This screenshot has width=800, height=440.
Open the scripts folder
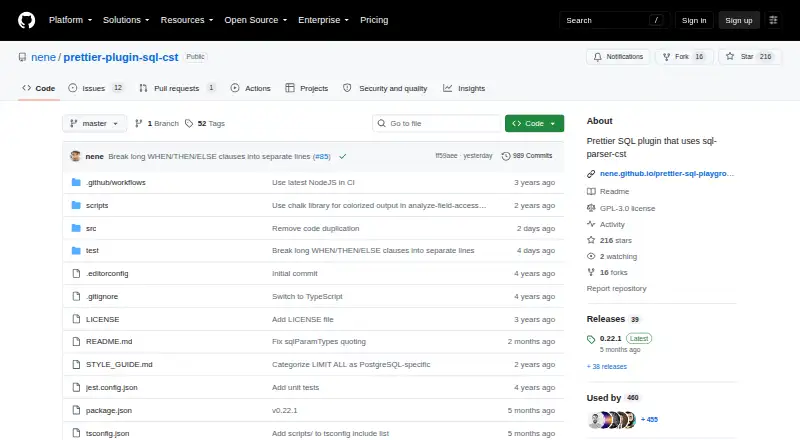click(97, 205)
